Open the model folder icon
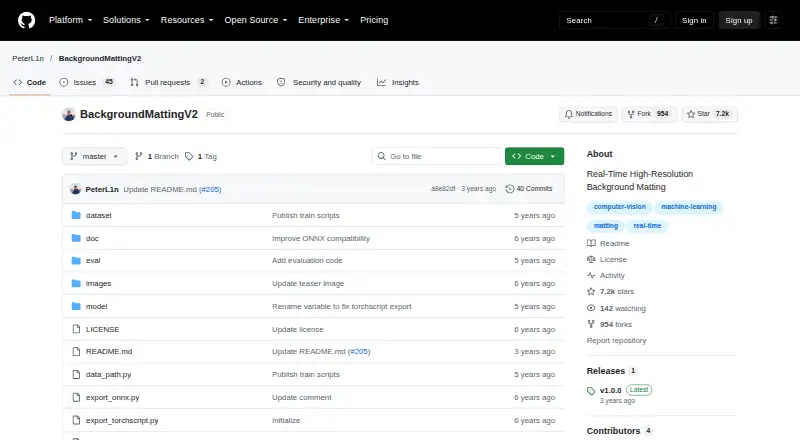 click(x=76, y=306)
